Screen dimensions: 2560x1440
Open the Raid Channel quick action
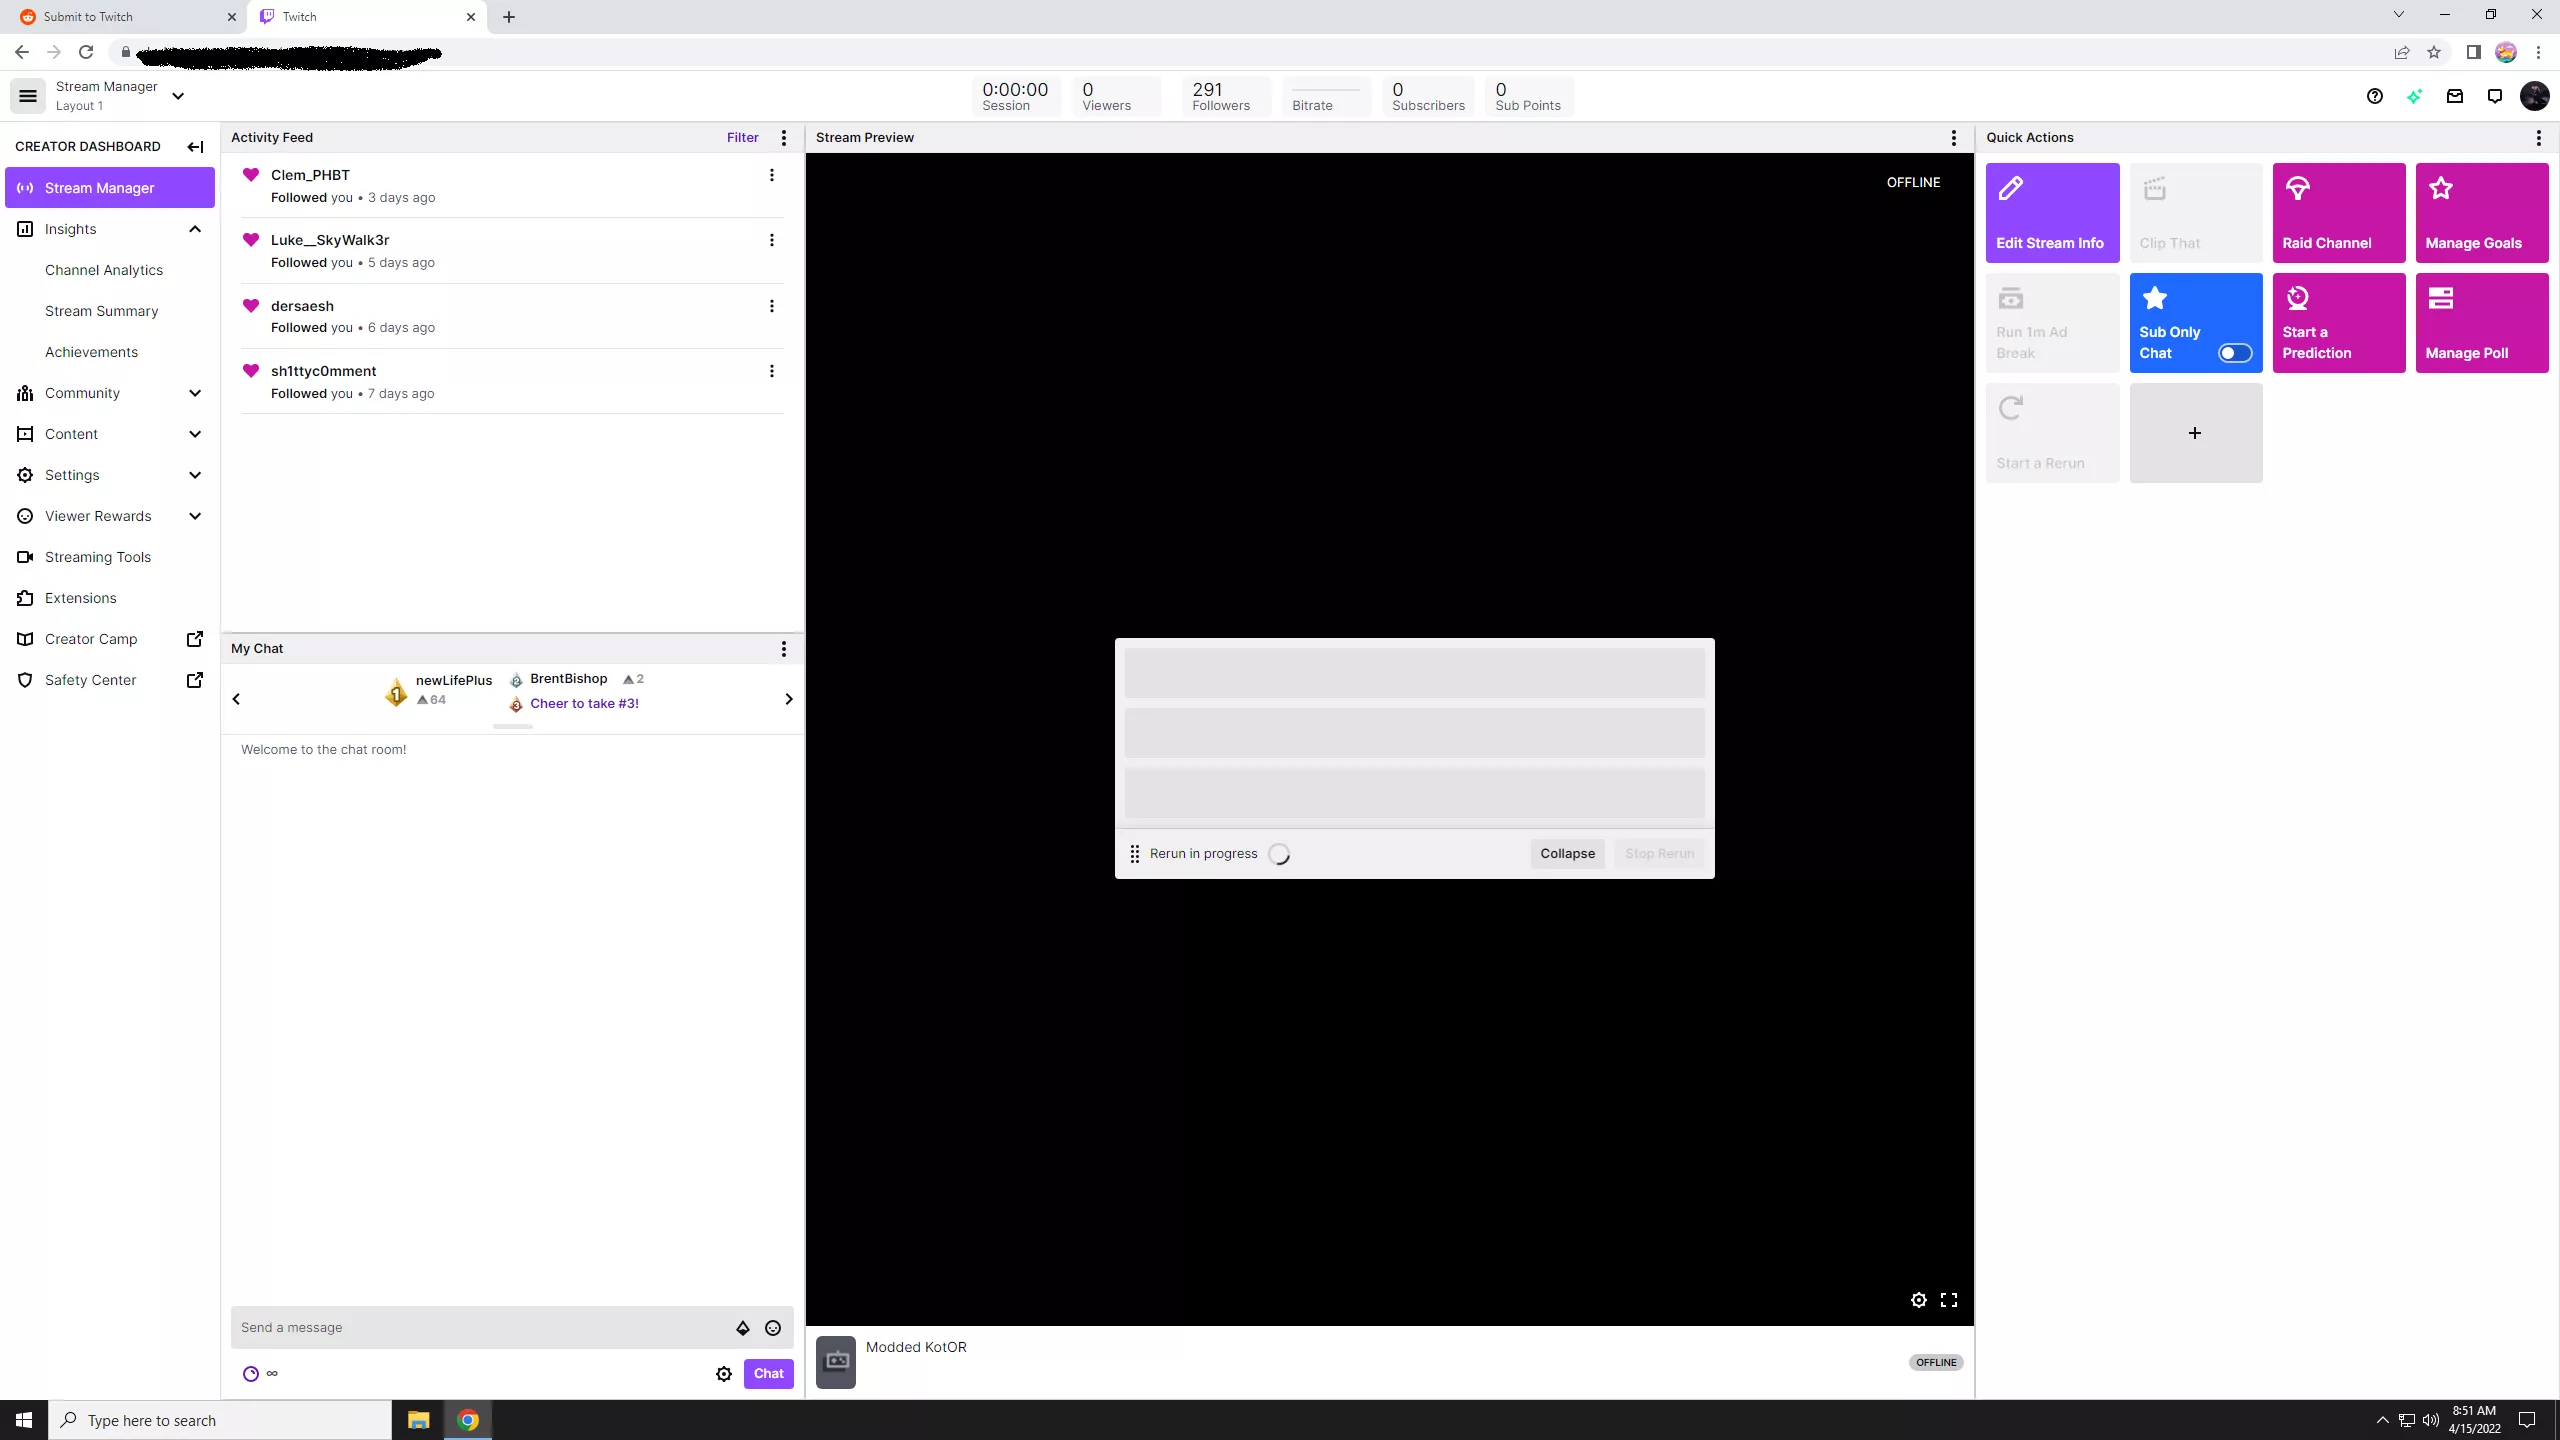[2339, 212]
